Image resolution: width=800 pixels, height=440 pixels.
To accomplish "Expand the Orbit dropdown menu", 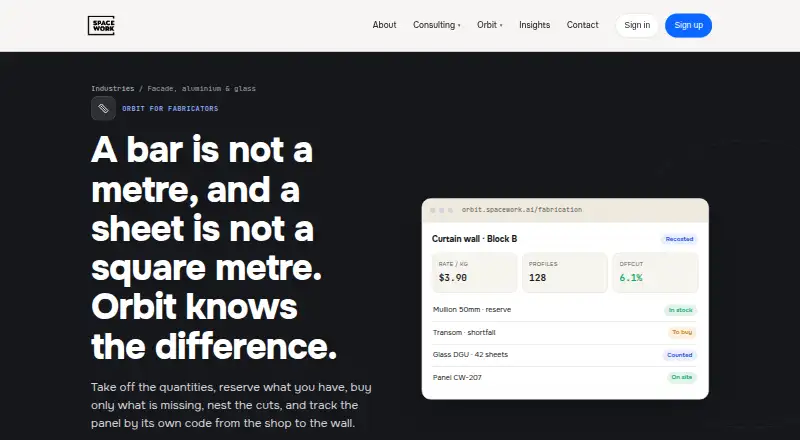I will pyautogui.click(x=490, y=25).
